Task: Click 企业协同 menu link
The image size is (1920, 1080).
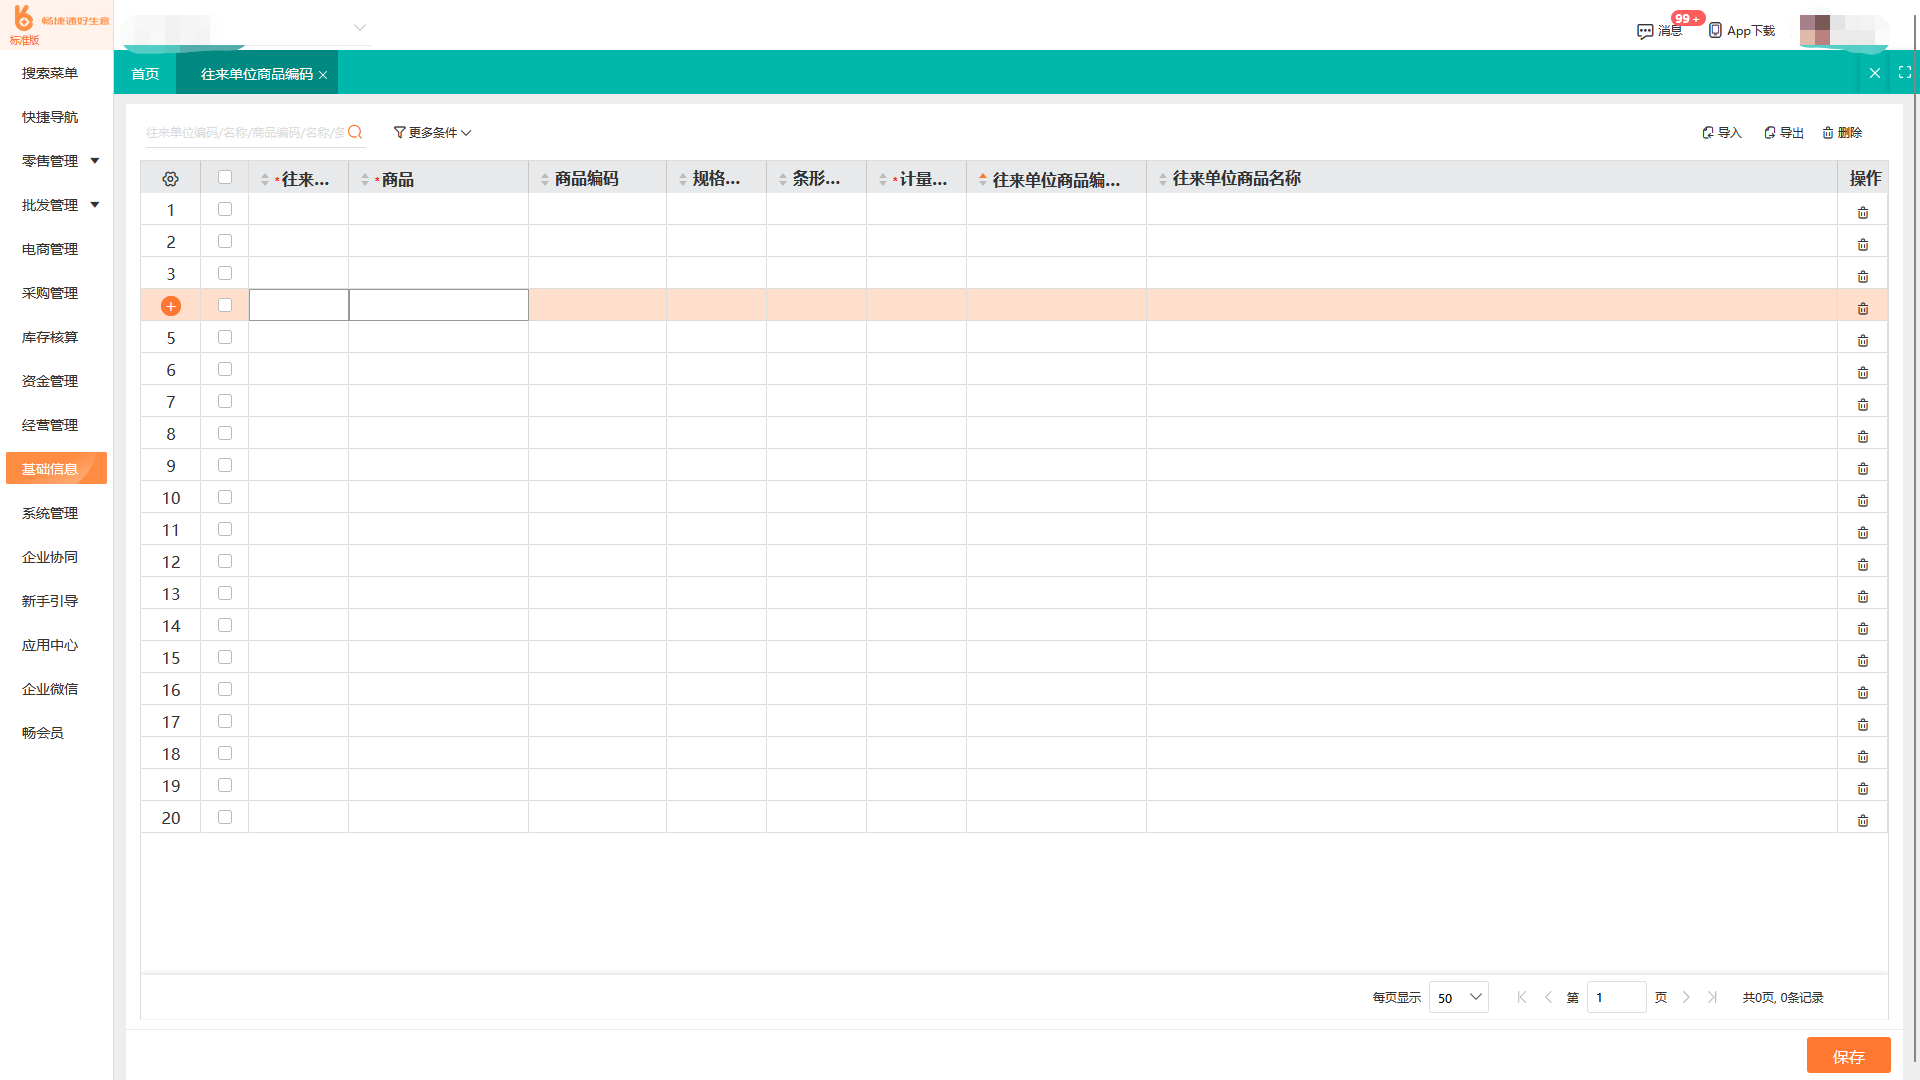Action: coord(50,556)
